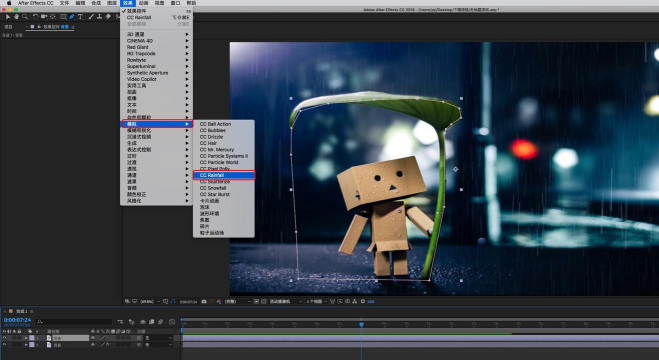Open the 活动摄像机 camera dropdown
This screenshot has width=659, height=360.
(286, 302)
